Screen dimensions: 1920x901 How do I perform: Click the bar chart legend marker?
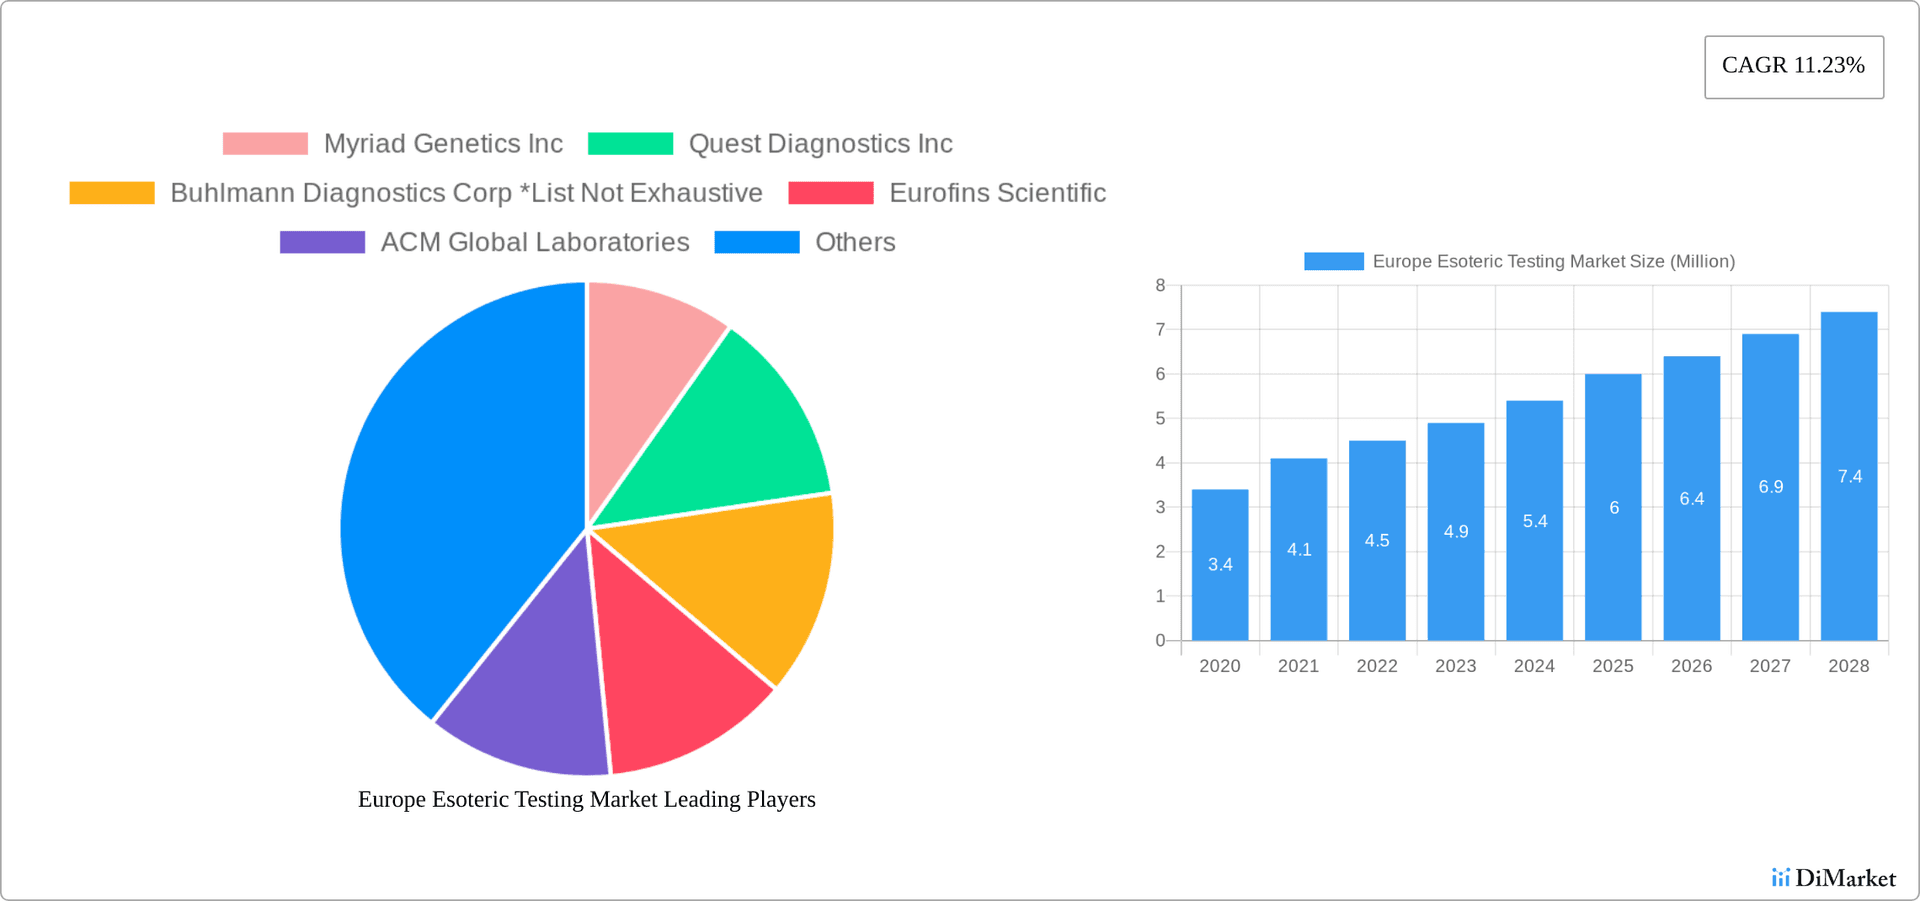pos(1332,260)
